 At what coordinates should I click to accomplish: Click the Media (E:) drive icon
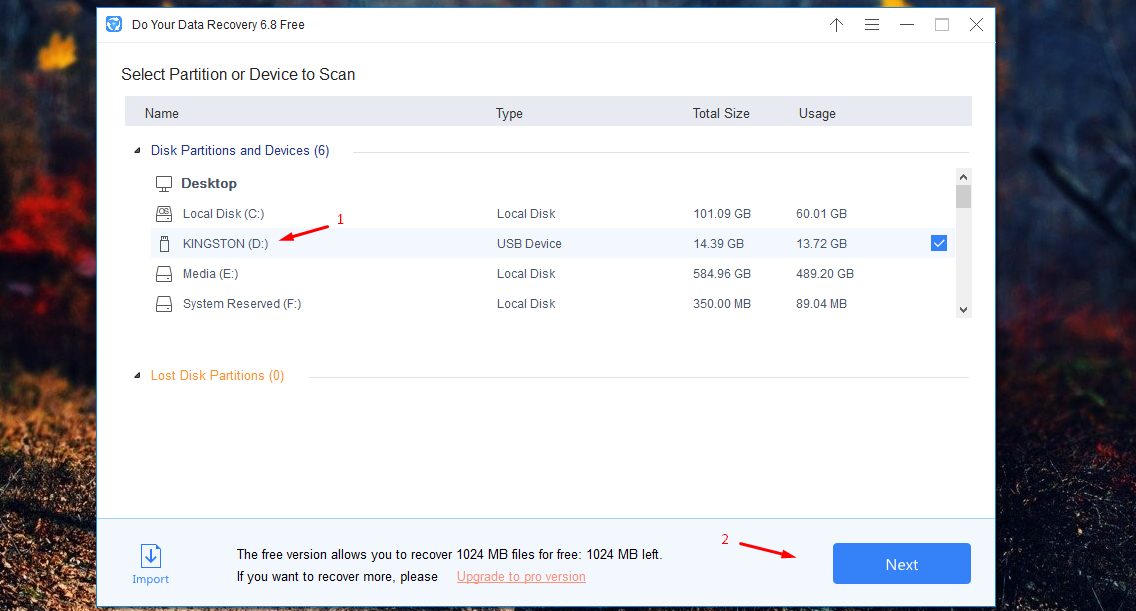tap(164, 274)
